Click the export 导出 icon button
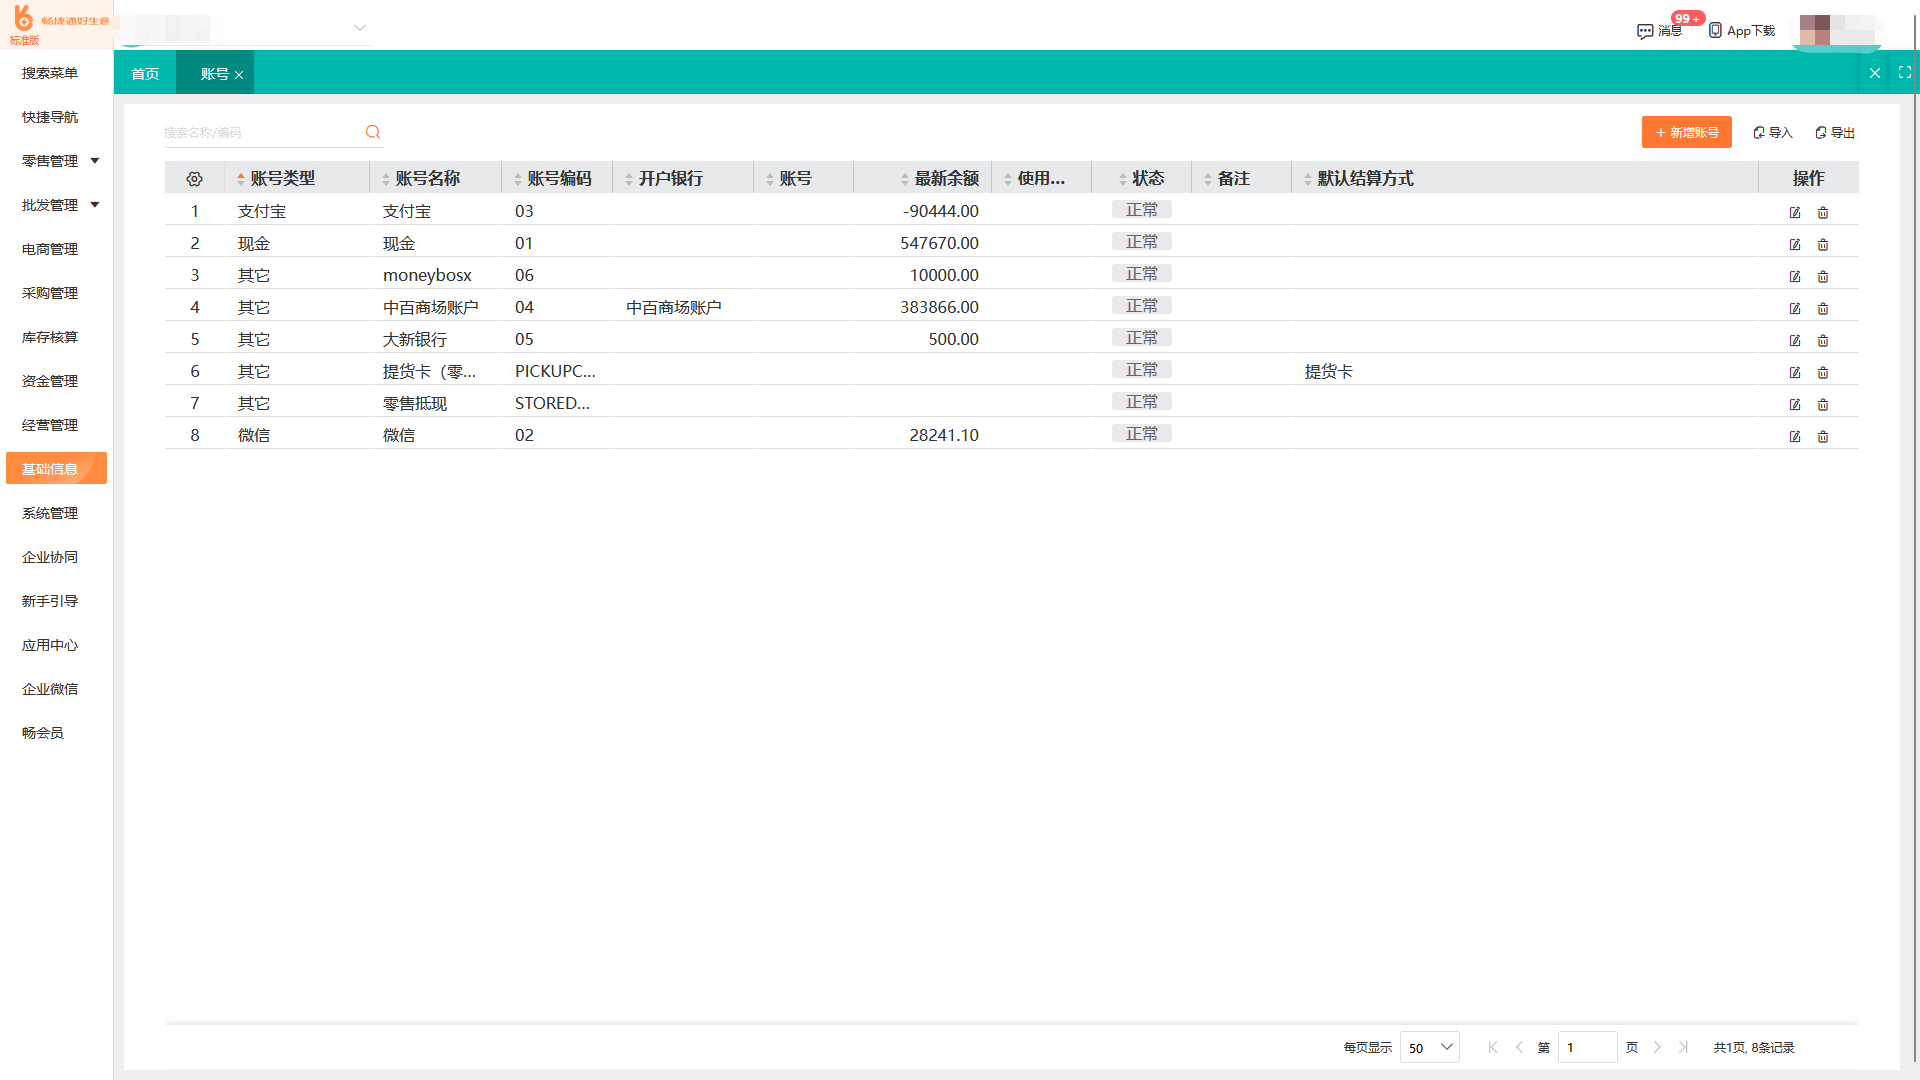1920x1080 pixels. [x=1837, y=131]
